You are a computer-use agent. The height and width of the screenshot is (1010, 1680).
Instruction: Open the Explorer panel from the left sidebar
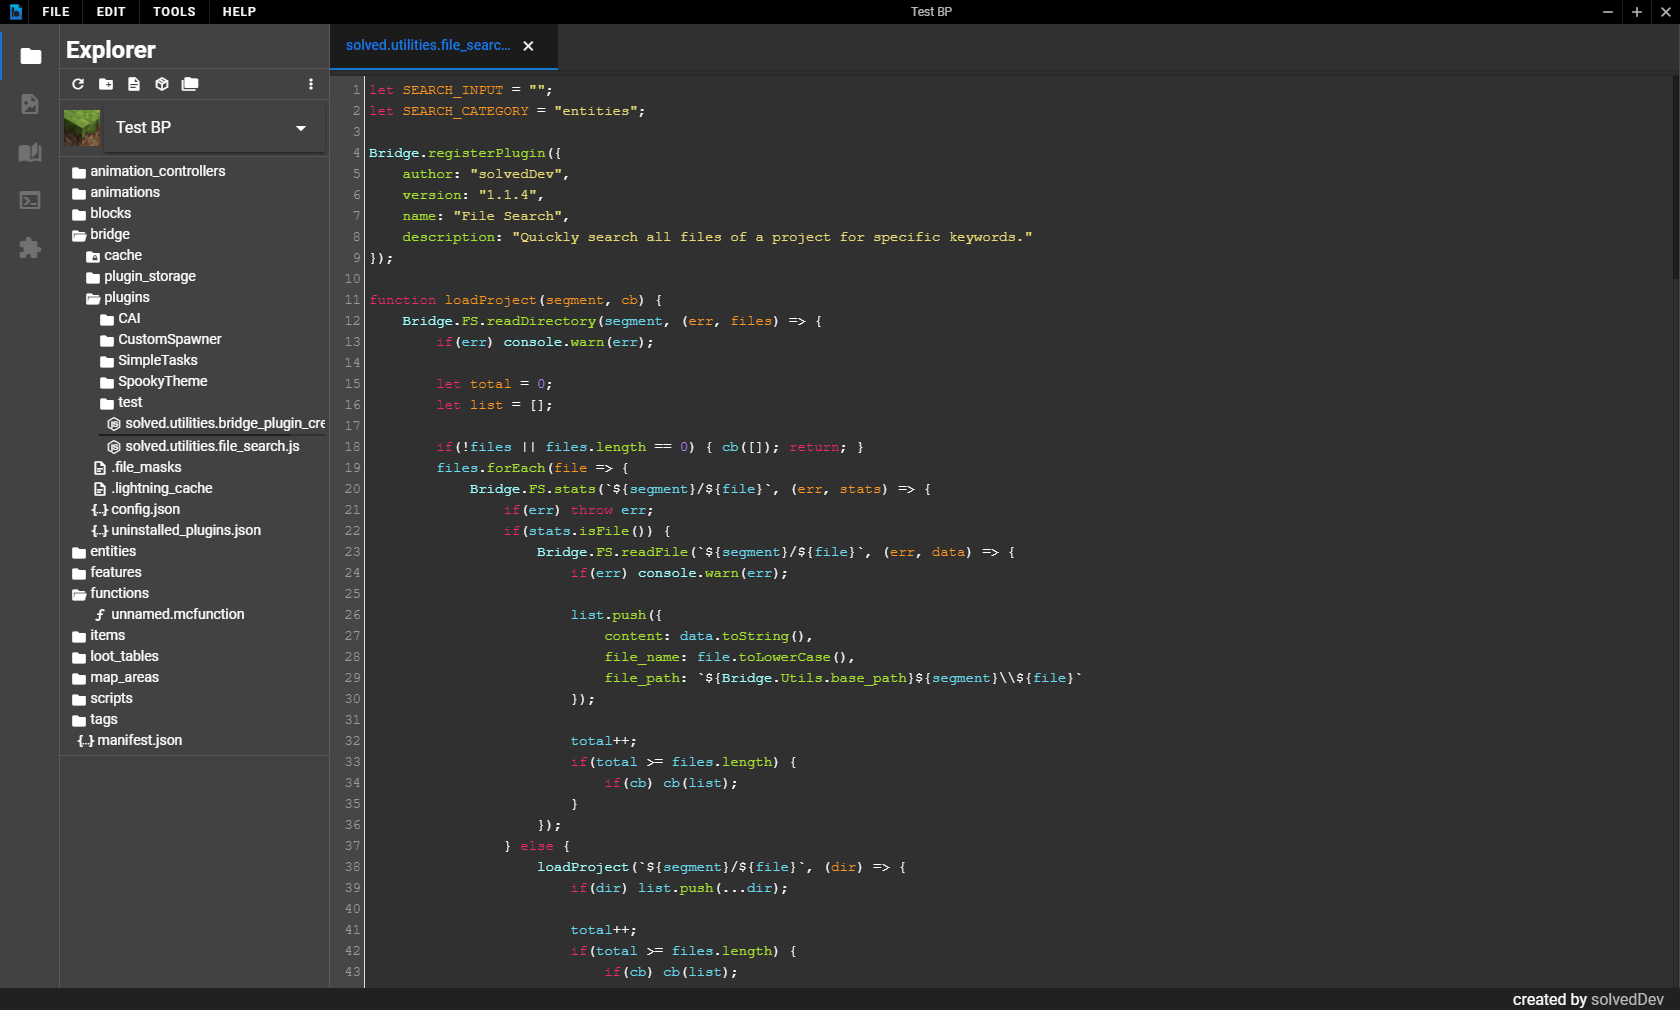pyautogui.click(x=30, y=56)
